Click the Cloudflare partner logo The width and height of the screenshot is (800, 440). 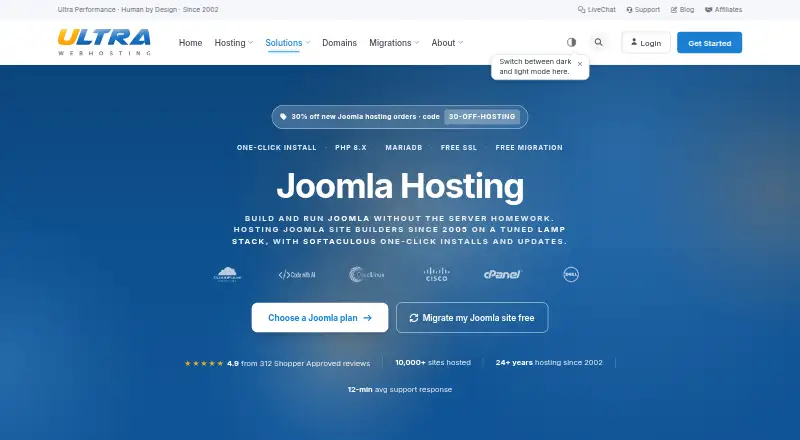click(x=228, y=274)
